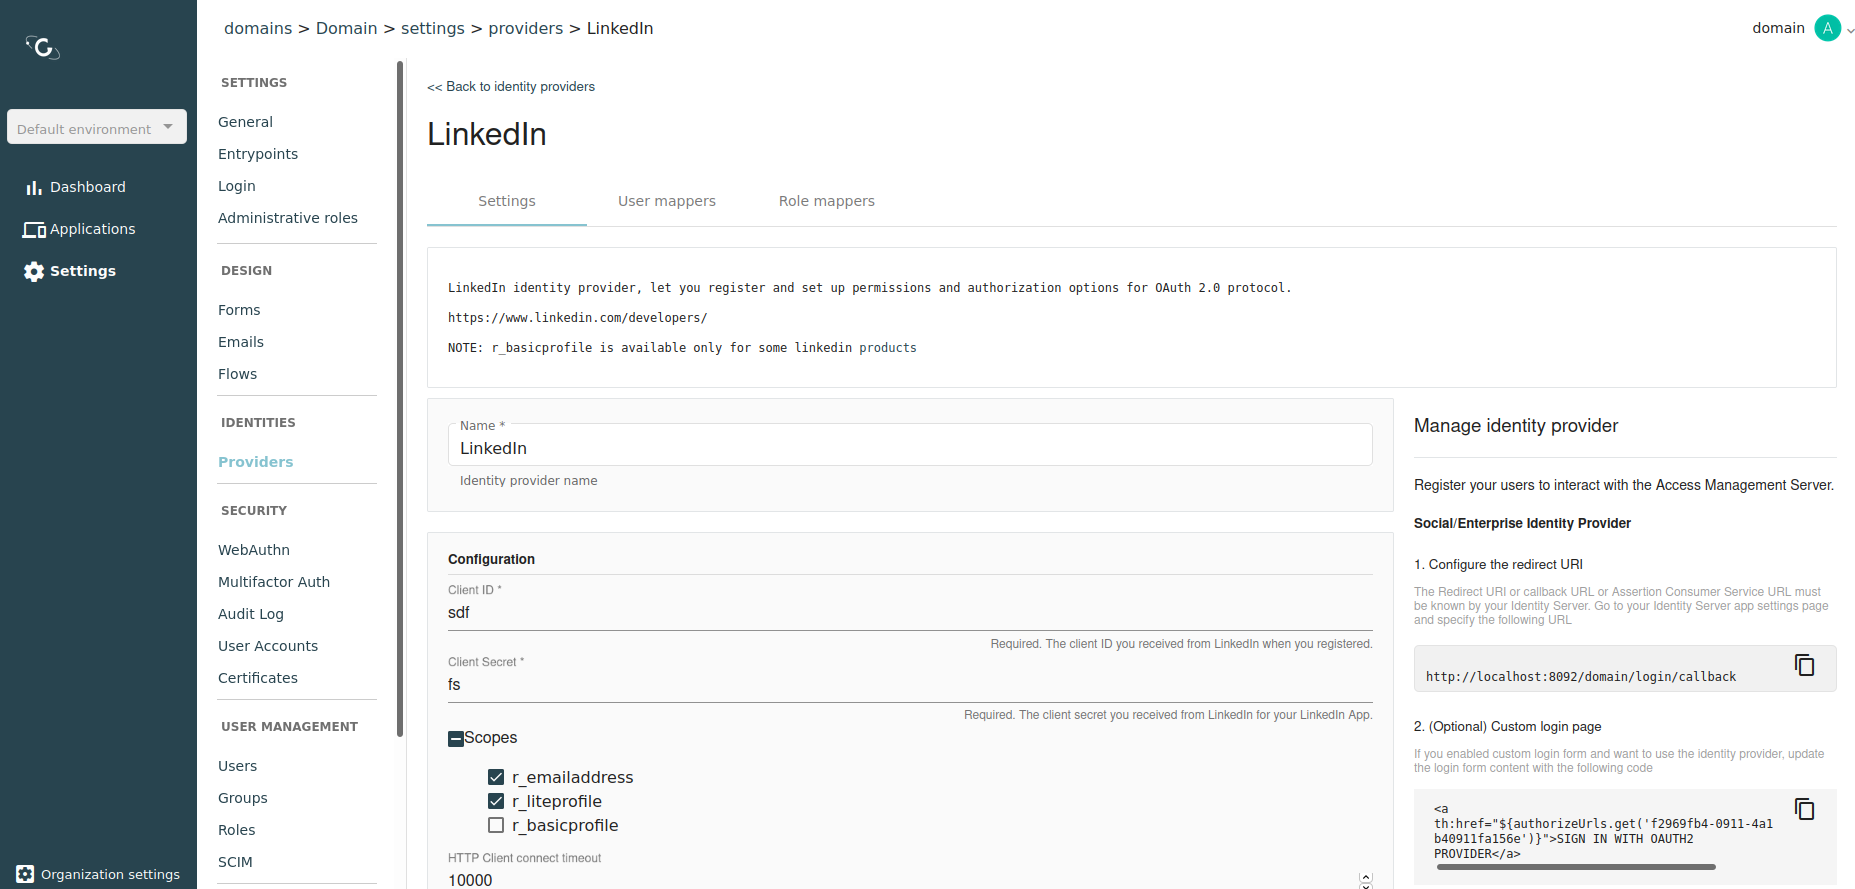1855x889 pixels.
Task: Click the Client ID input field
Action: pyautogui.click(x=909, y=613)
